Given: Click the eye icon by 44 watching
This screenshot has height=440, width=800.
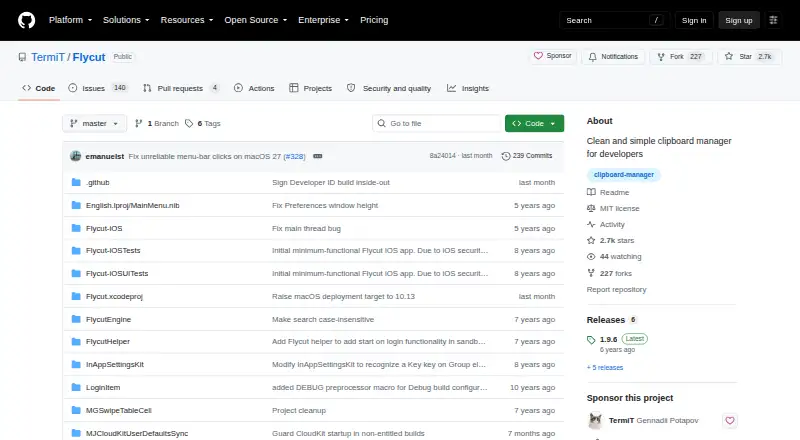Looking at the screenshot, I should pyautogui.click(x=591, y=257).
